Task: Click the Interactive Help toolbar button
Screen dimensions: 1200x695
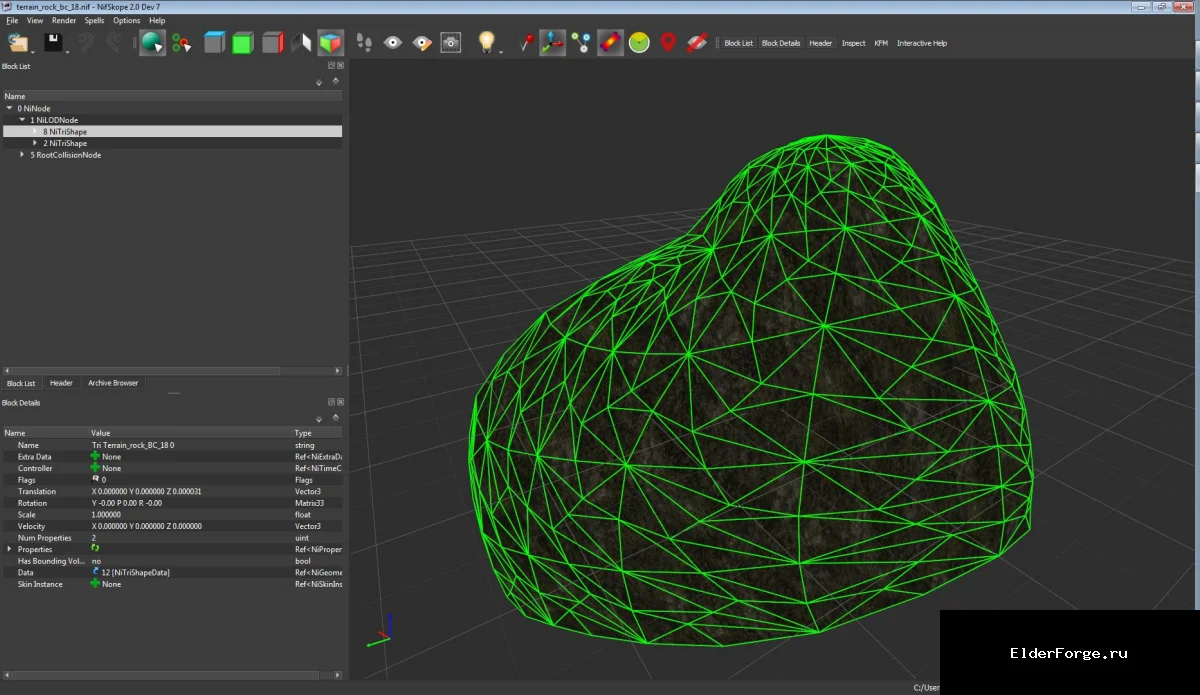Action: point(921,43)
